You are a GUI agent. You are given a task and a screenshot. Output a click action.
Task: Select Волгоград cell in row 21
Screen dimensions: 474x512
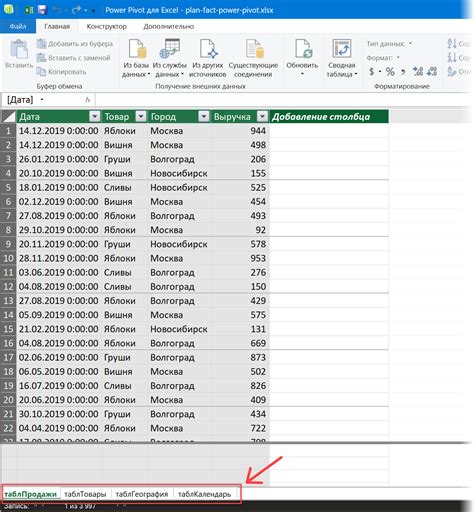[179, 414]
